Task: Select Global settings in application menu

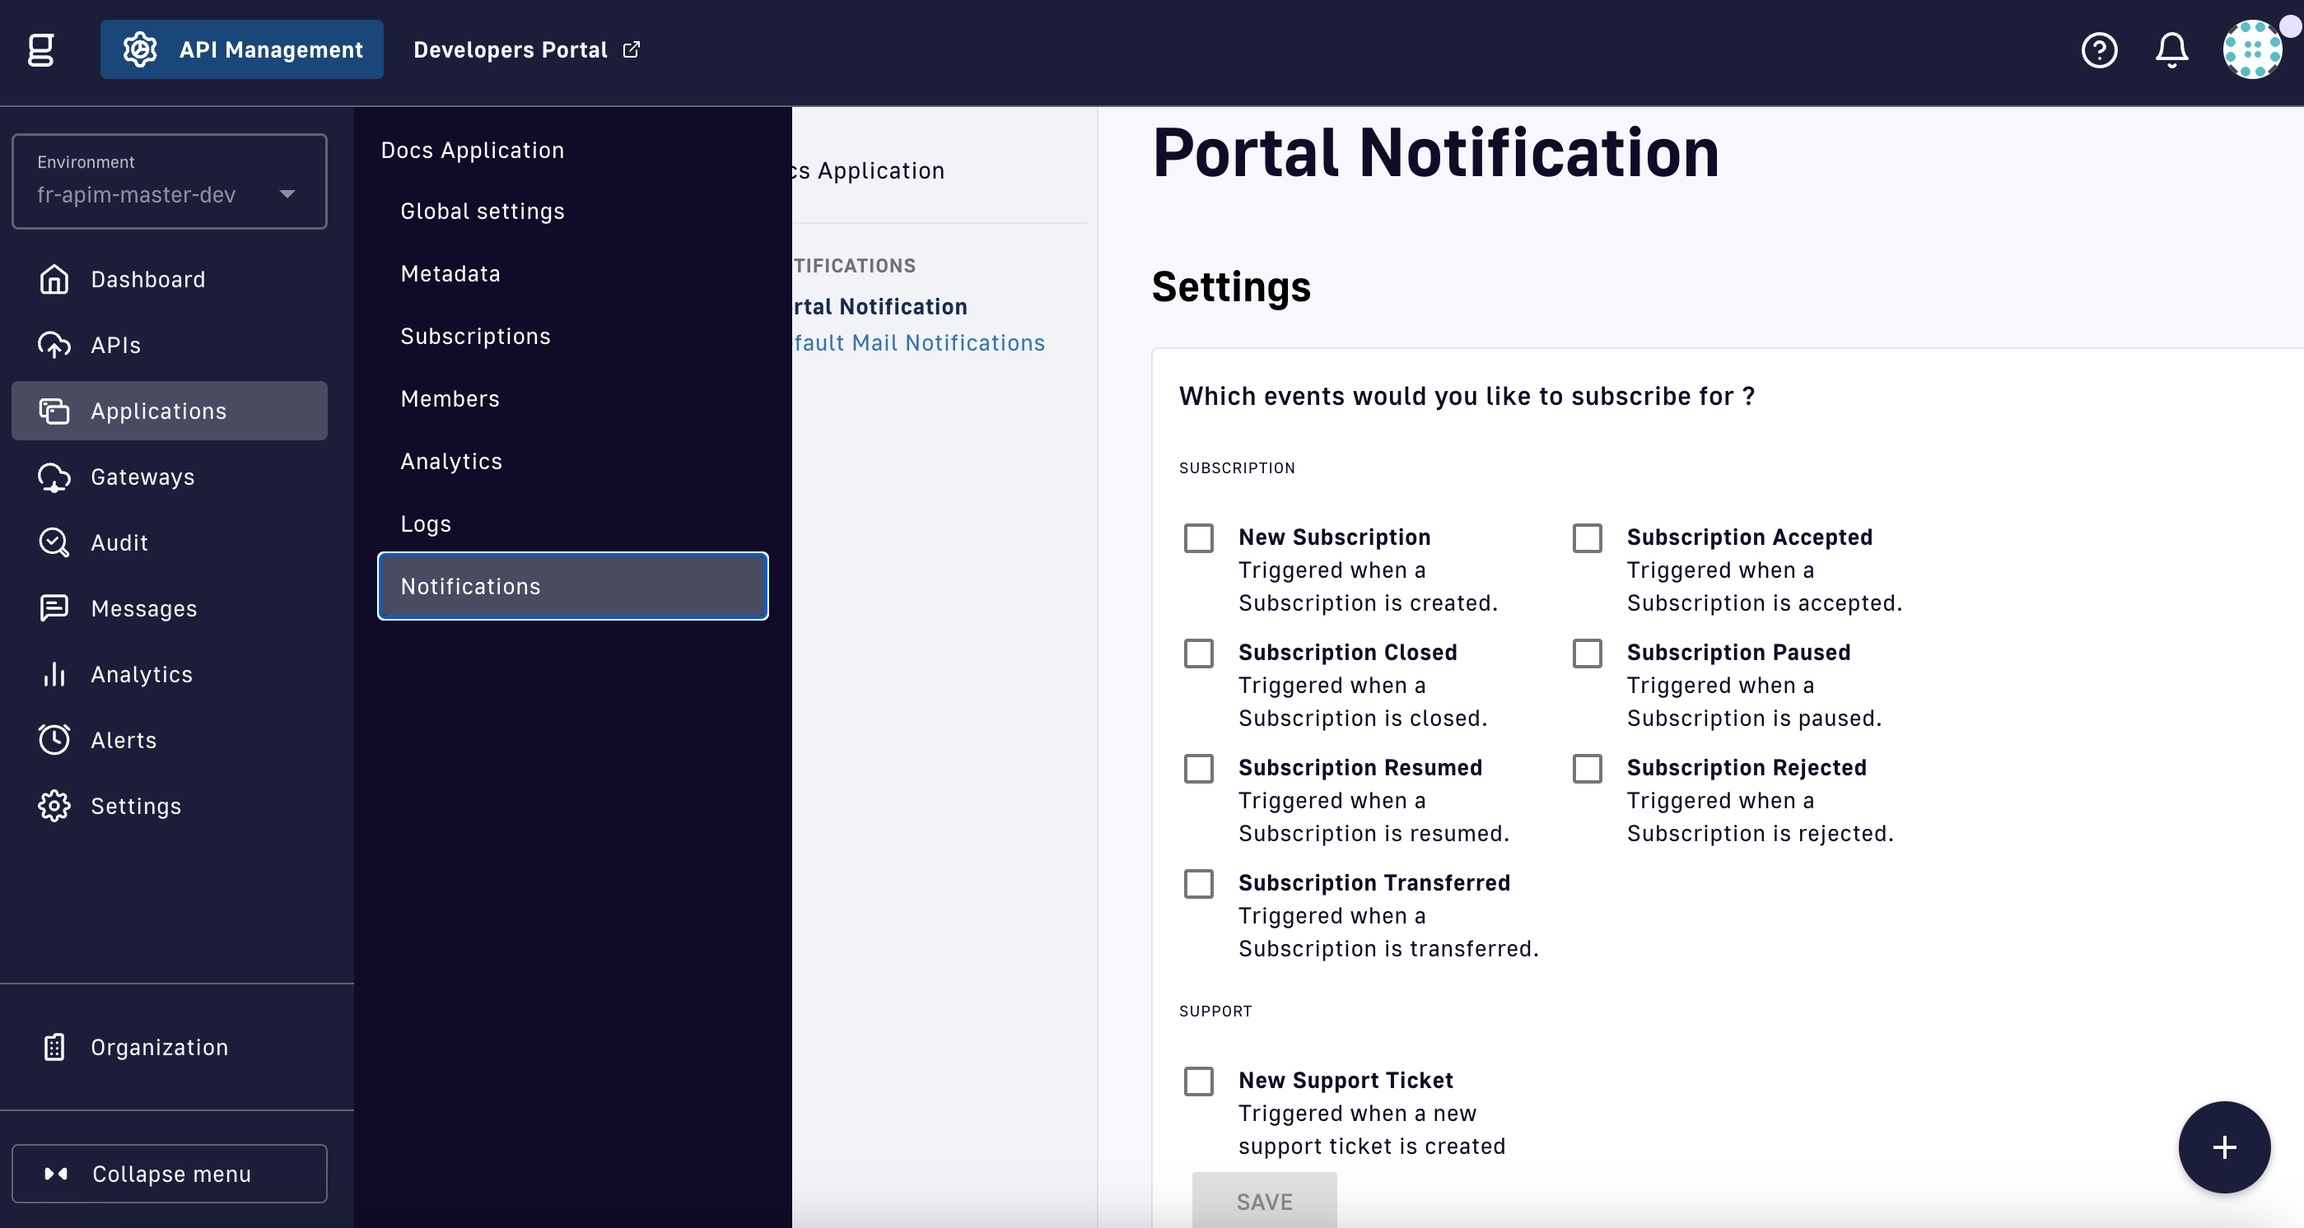Action: [x=482, y=211]
